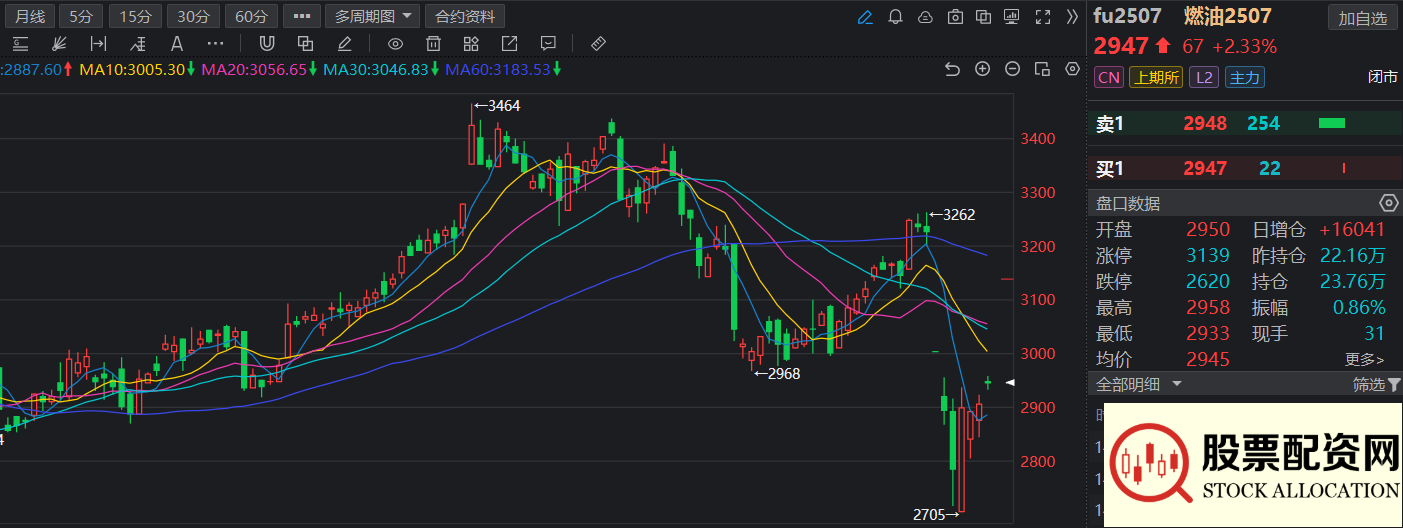Select the text annotation tool (A)
1403x528 pixels.
(177, 43)
